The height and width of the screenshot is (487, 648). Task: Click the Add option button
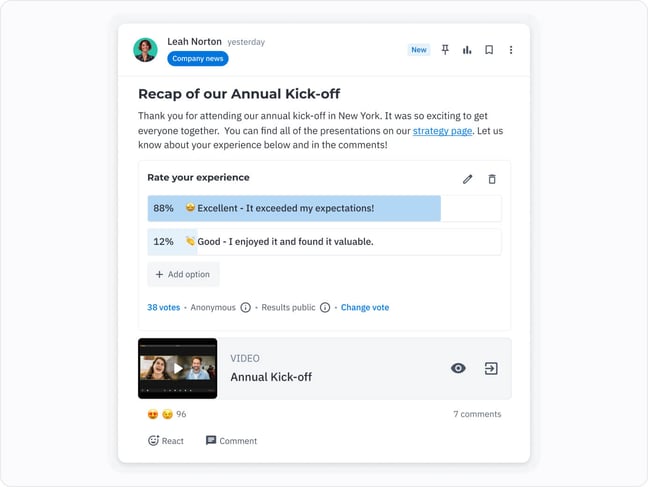tap(183, 274)
